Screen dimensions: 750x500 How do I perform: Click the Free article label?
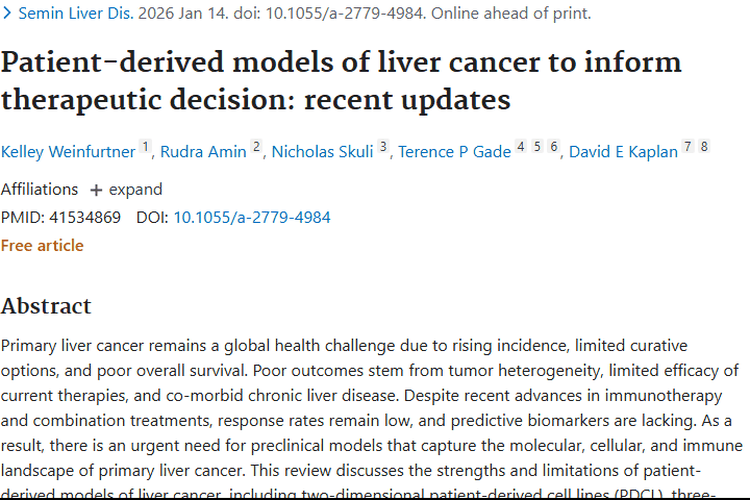tap(42, 245)
